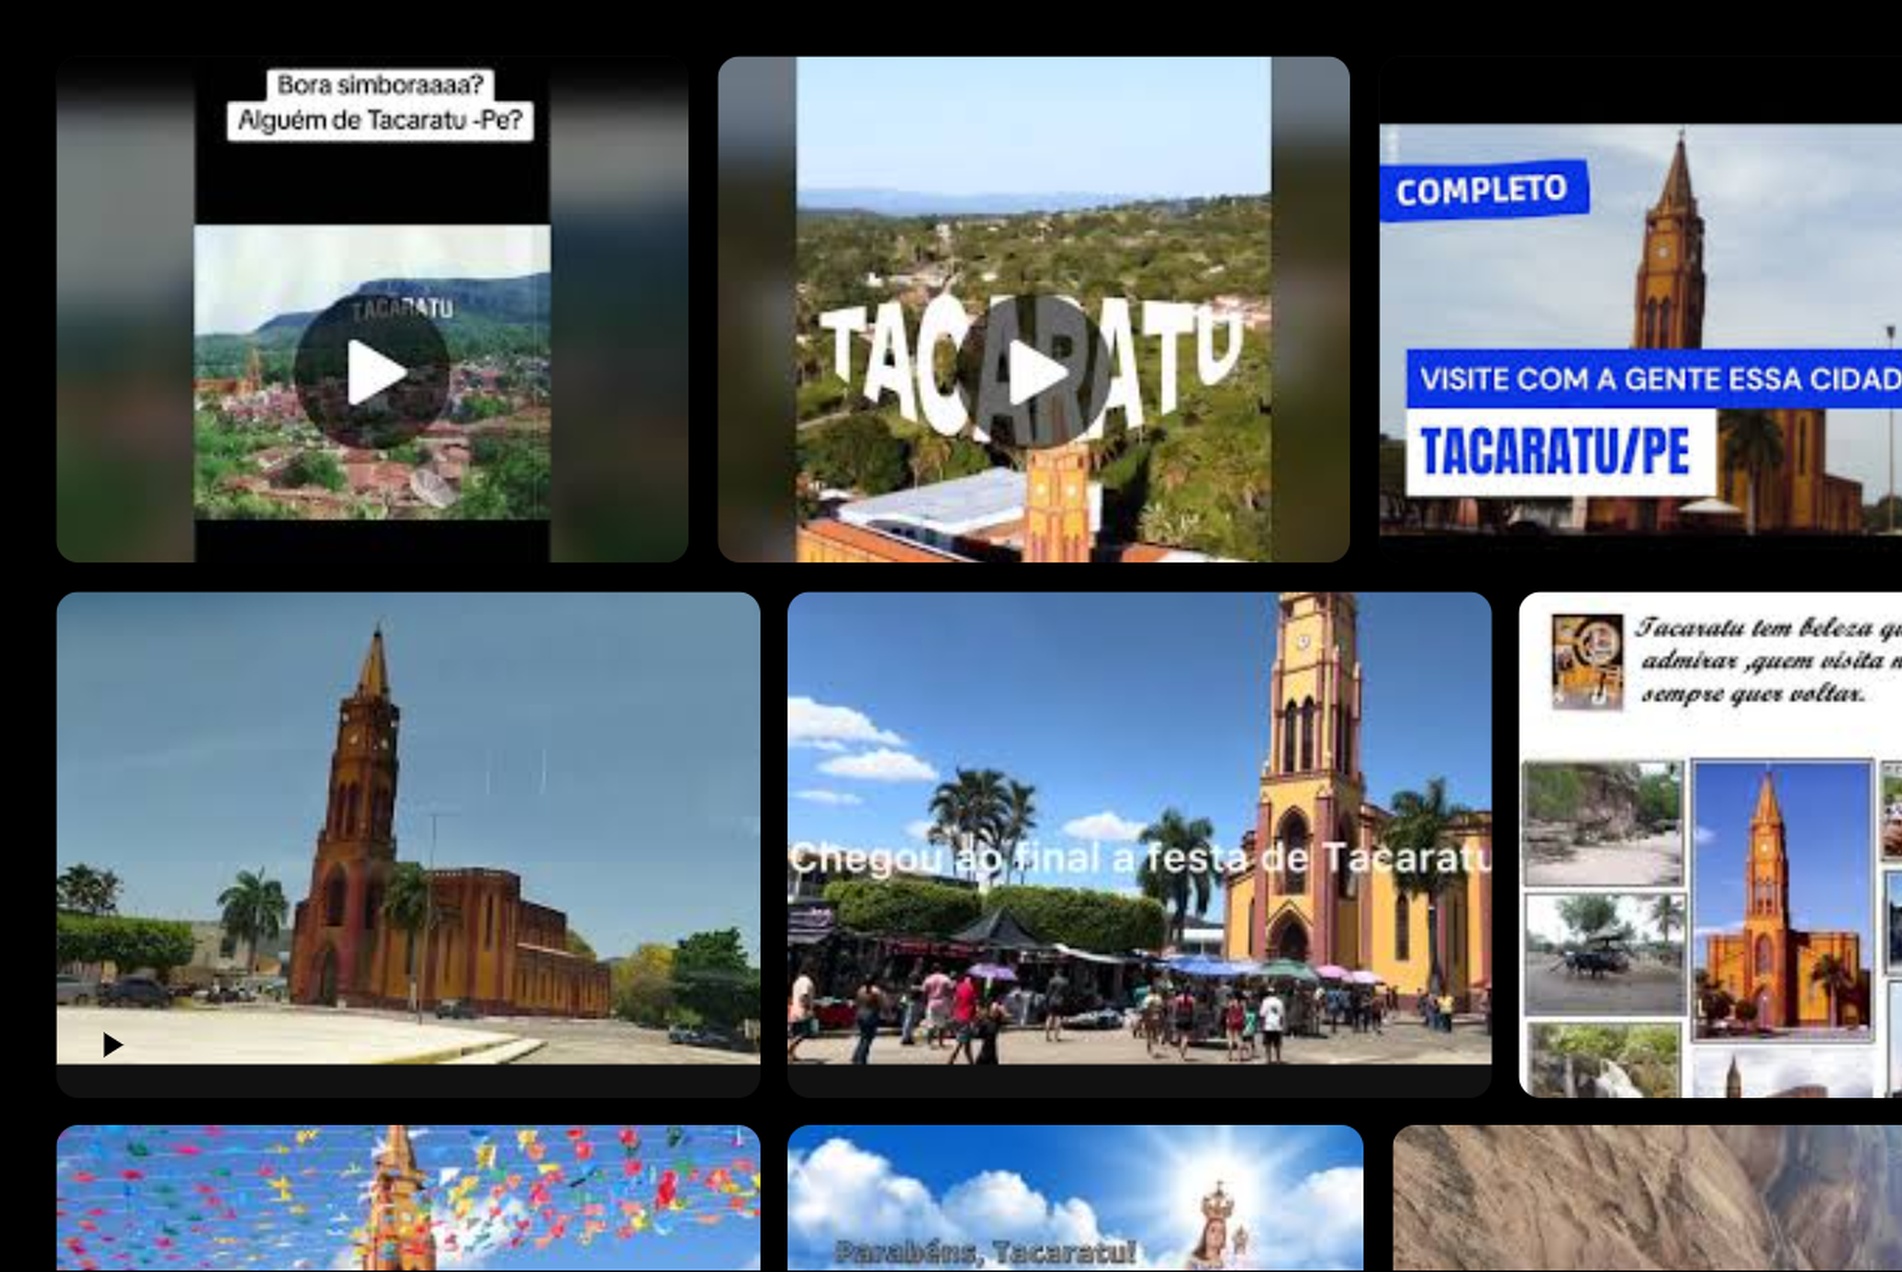The height and width of the screenshot is (1272, 1902).
Task: Select the 'VISITE COM A GENTE ESSA CIDADE' banner
Action: tap(1655, 379)
